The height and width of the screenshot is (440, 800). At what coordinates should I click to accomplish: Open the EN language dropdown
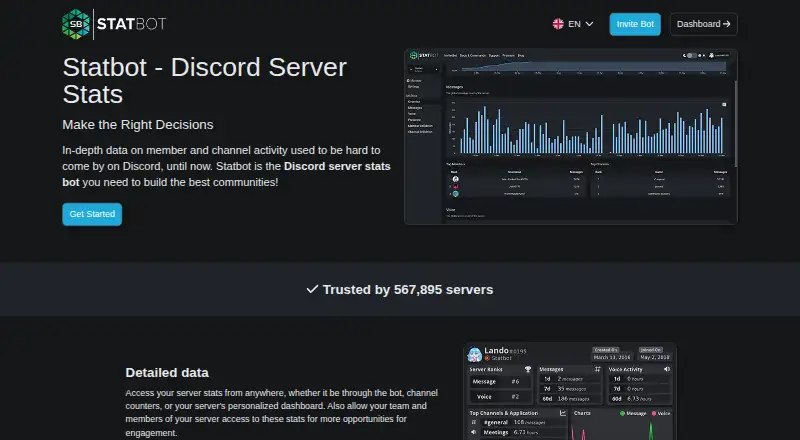coord(573,24)
